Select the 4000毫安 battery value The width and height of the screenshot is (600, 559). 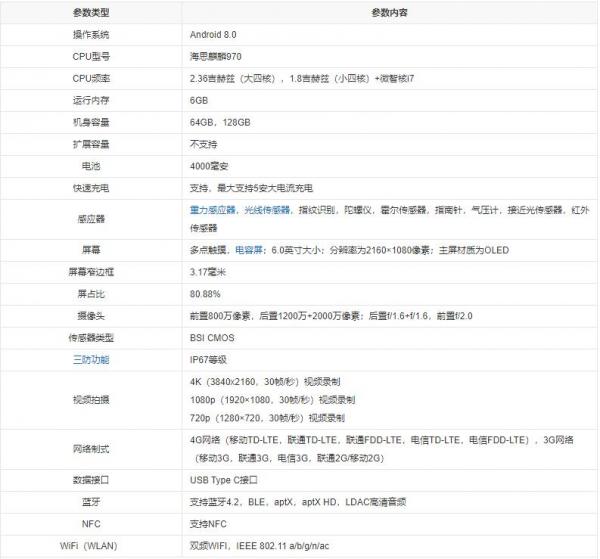point(211,165)
